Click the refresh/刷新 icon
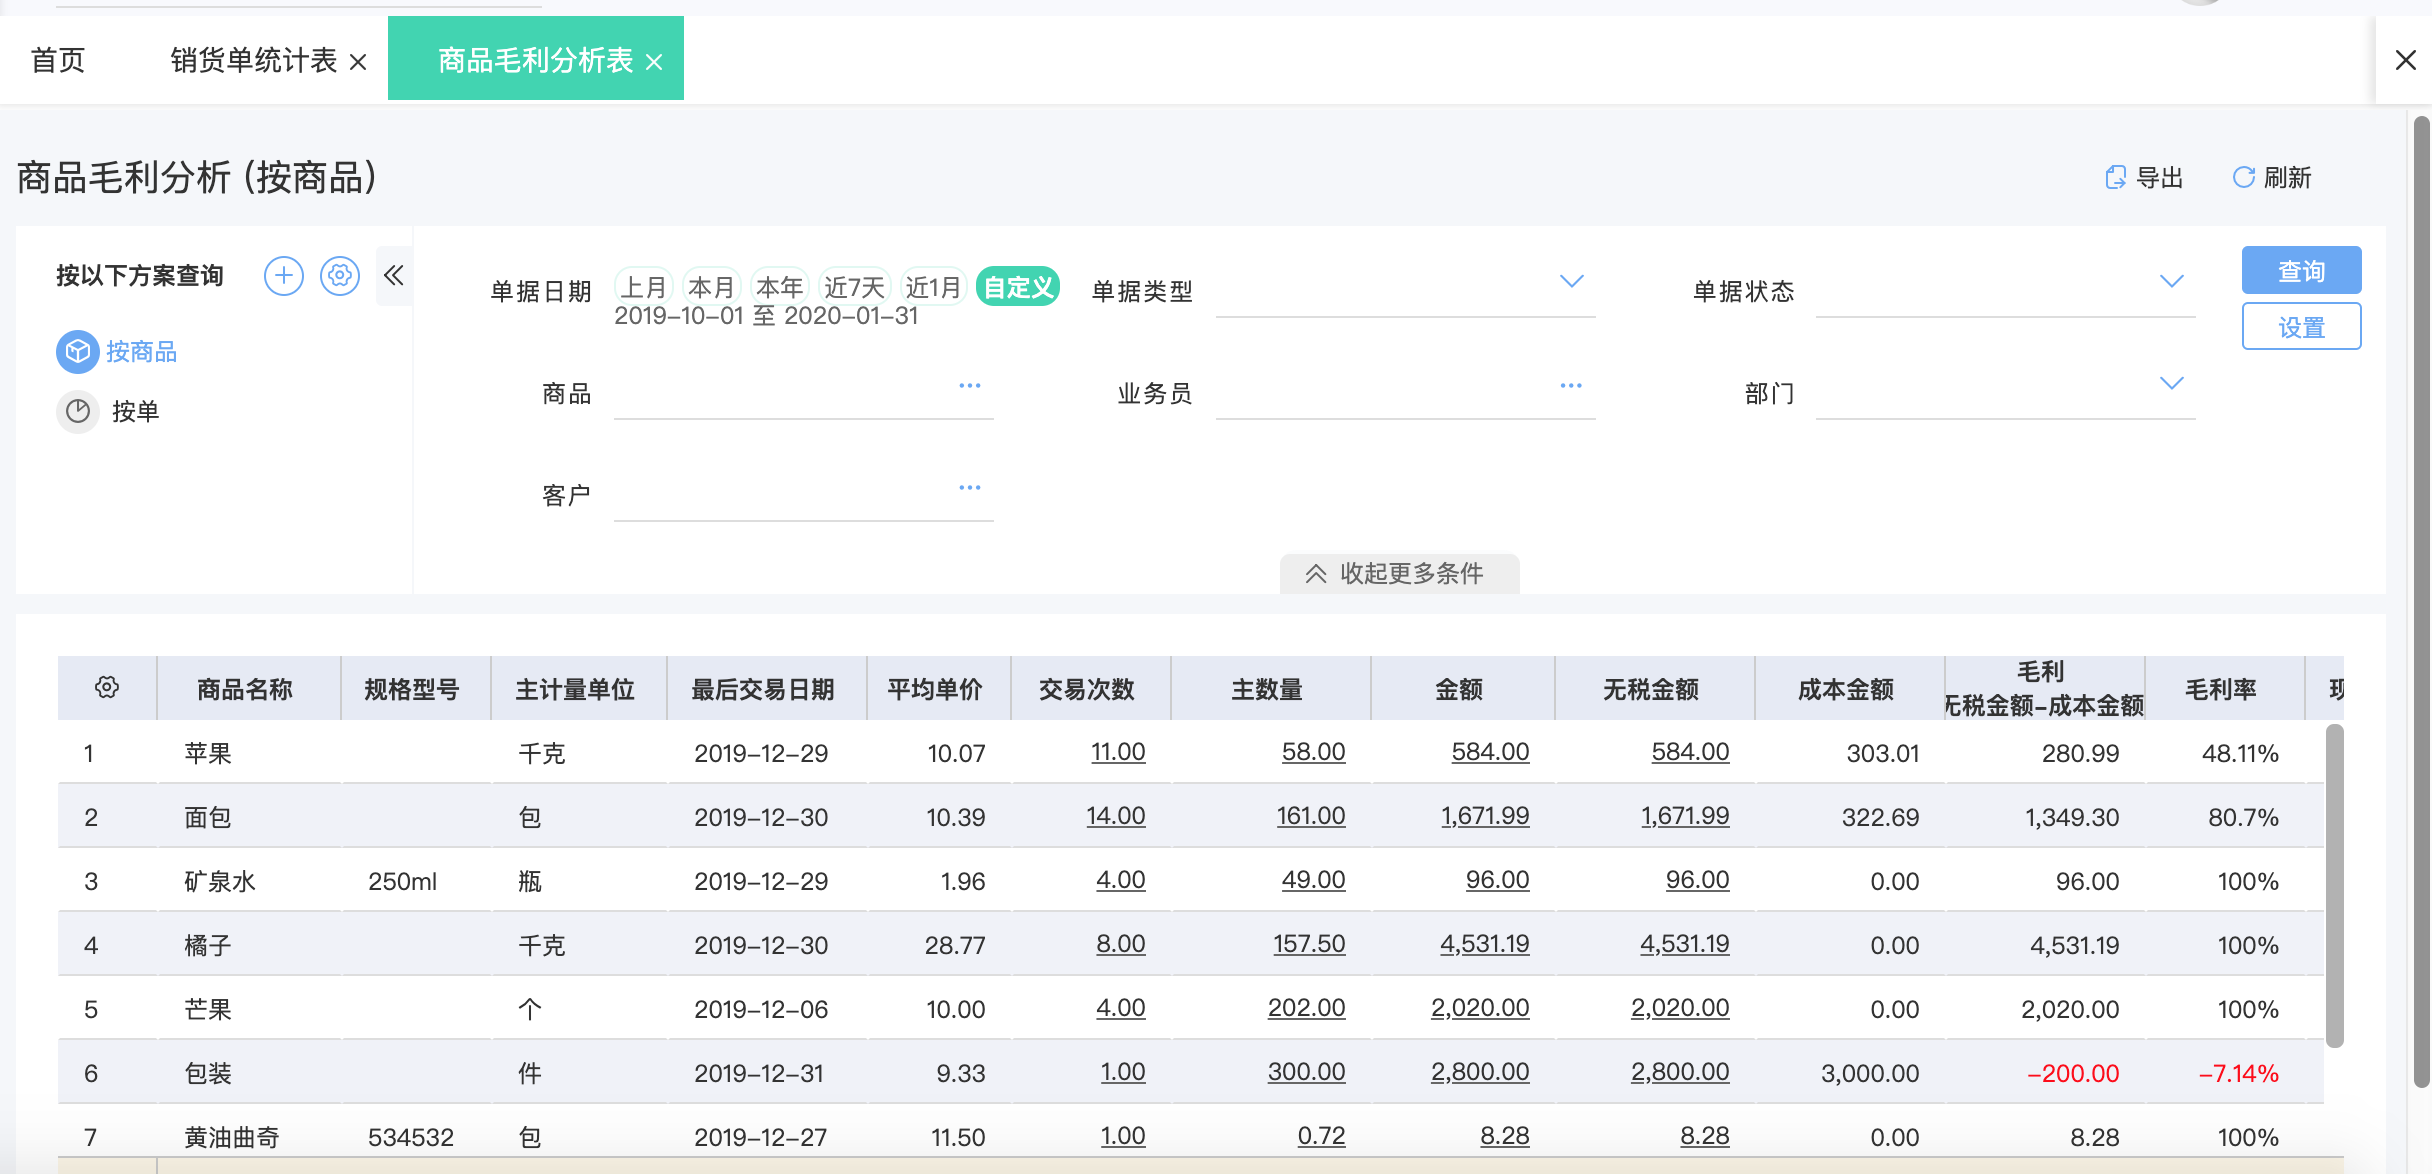Viewport: 2432px width, 1174px height. point(2247,175)
